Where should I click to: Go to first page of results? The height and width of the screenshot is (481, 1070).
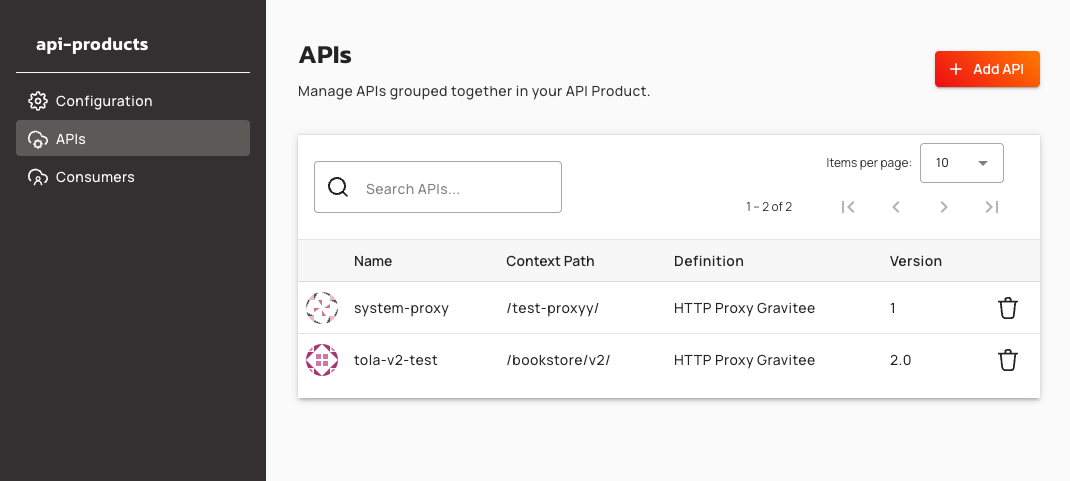[848, 207]
